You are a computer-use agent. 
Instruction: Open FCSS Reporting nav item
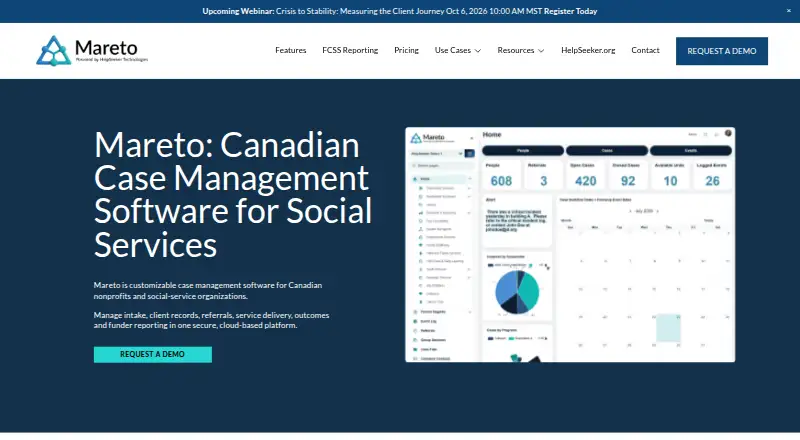tap(350, 50)
